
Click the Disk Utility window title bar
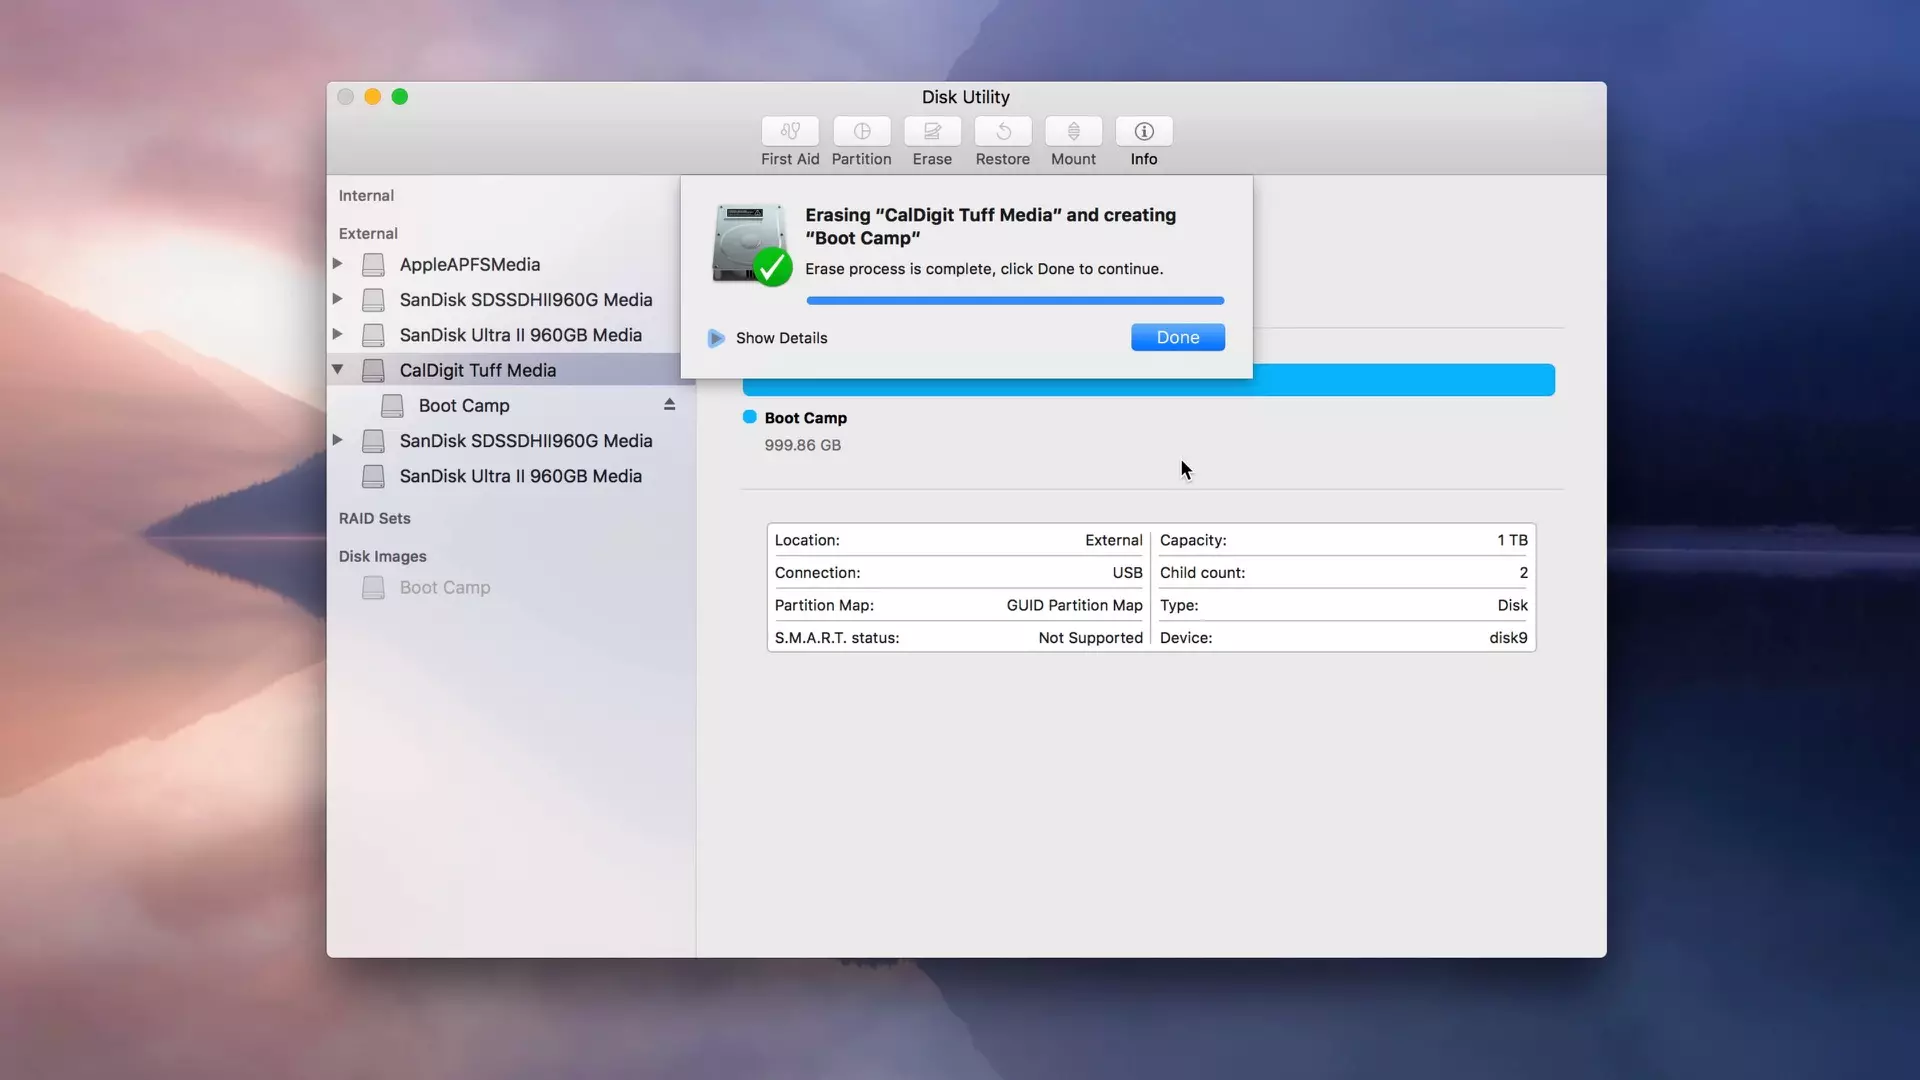[x=965, y=96]
